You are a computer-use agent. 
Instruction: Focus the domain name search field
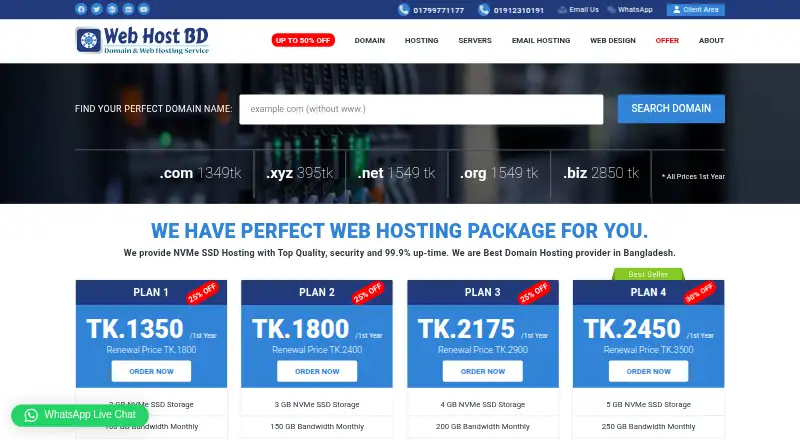(421, 109)
